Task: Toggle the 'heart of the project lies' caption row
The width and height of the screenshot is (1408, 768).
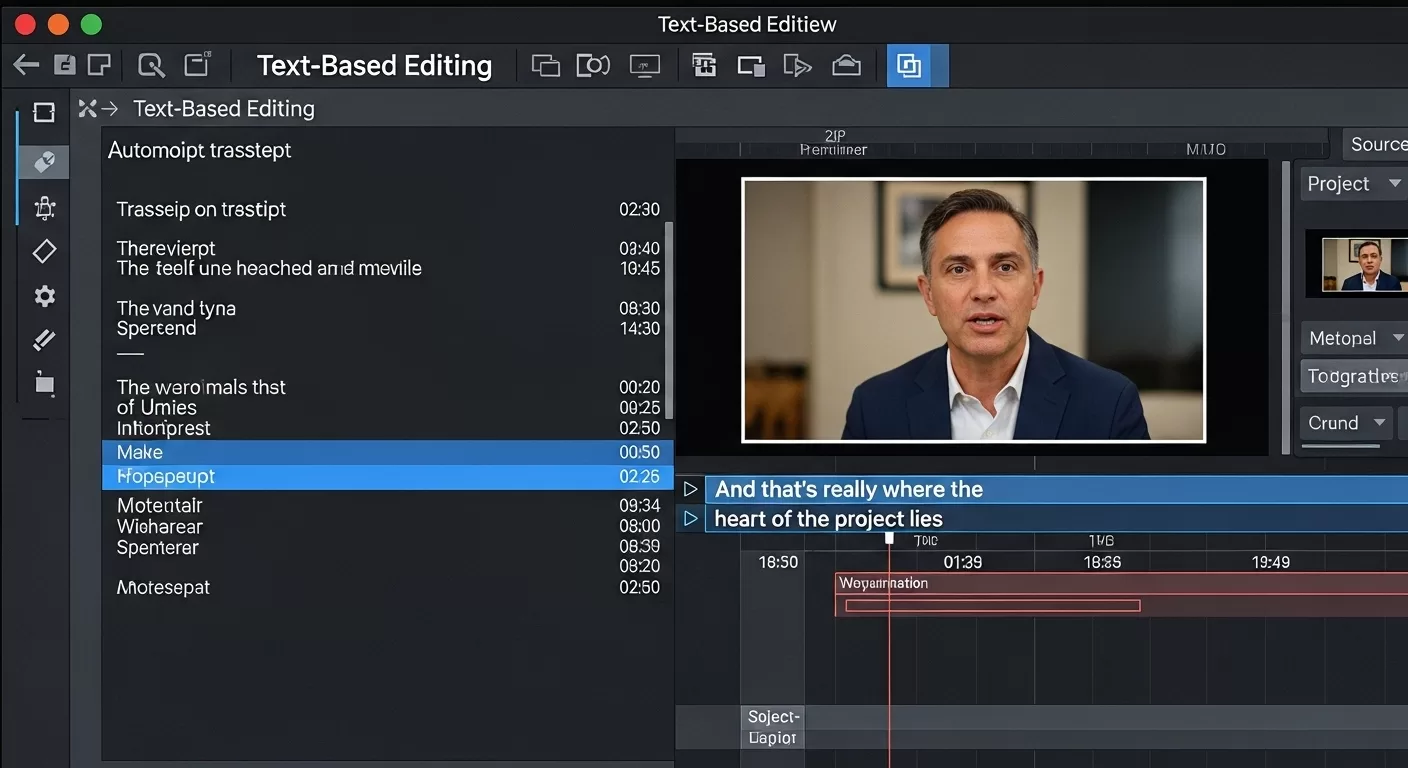Action: [x=689, y=518]
